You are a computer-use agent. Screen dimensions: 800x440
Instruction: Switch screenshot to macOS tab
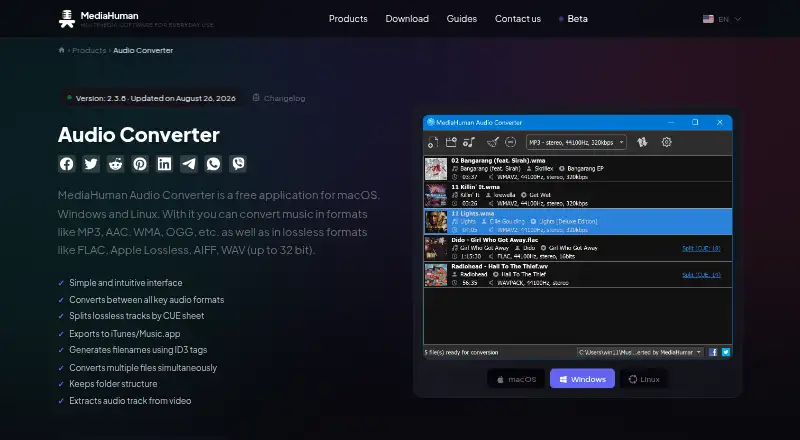click(516, 379)
